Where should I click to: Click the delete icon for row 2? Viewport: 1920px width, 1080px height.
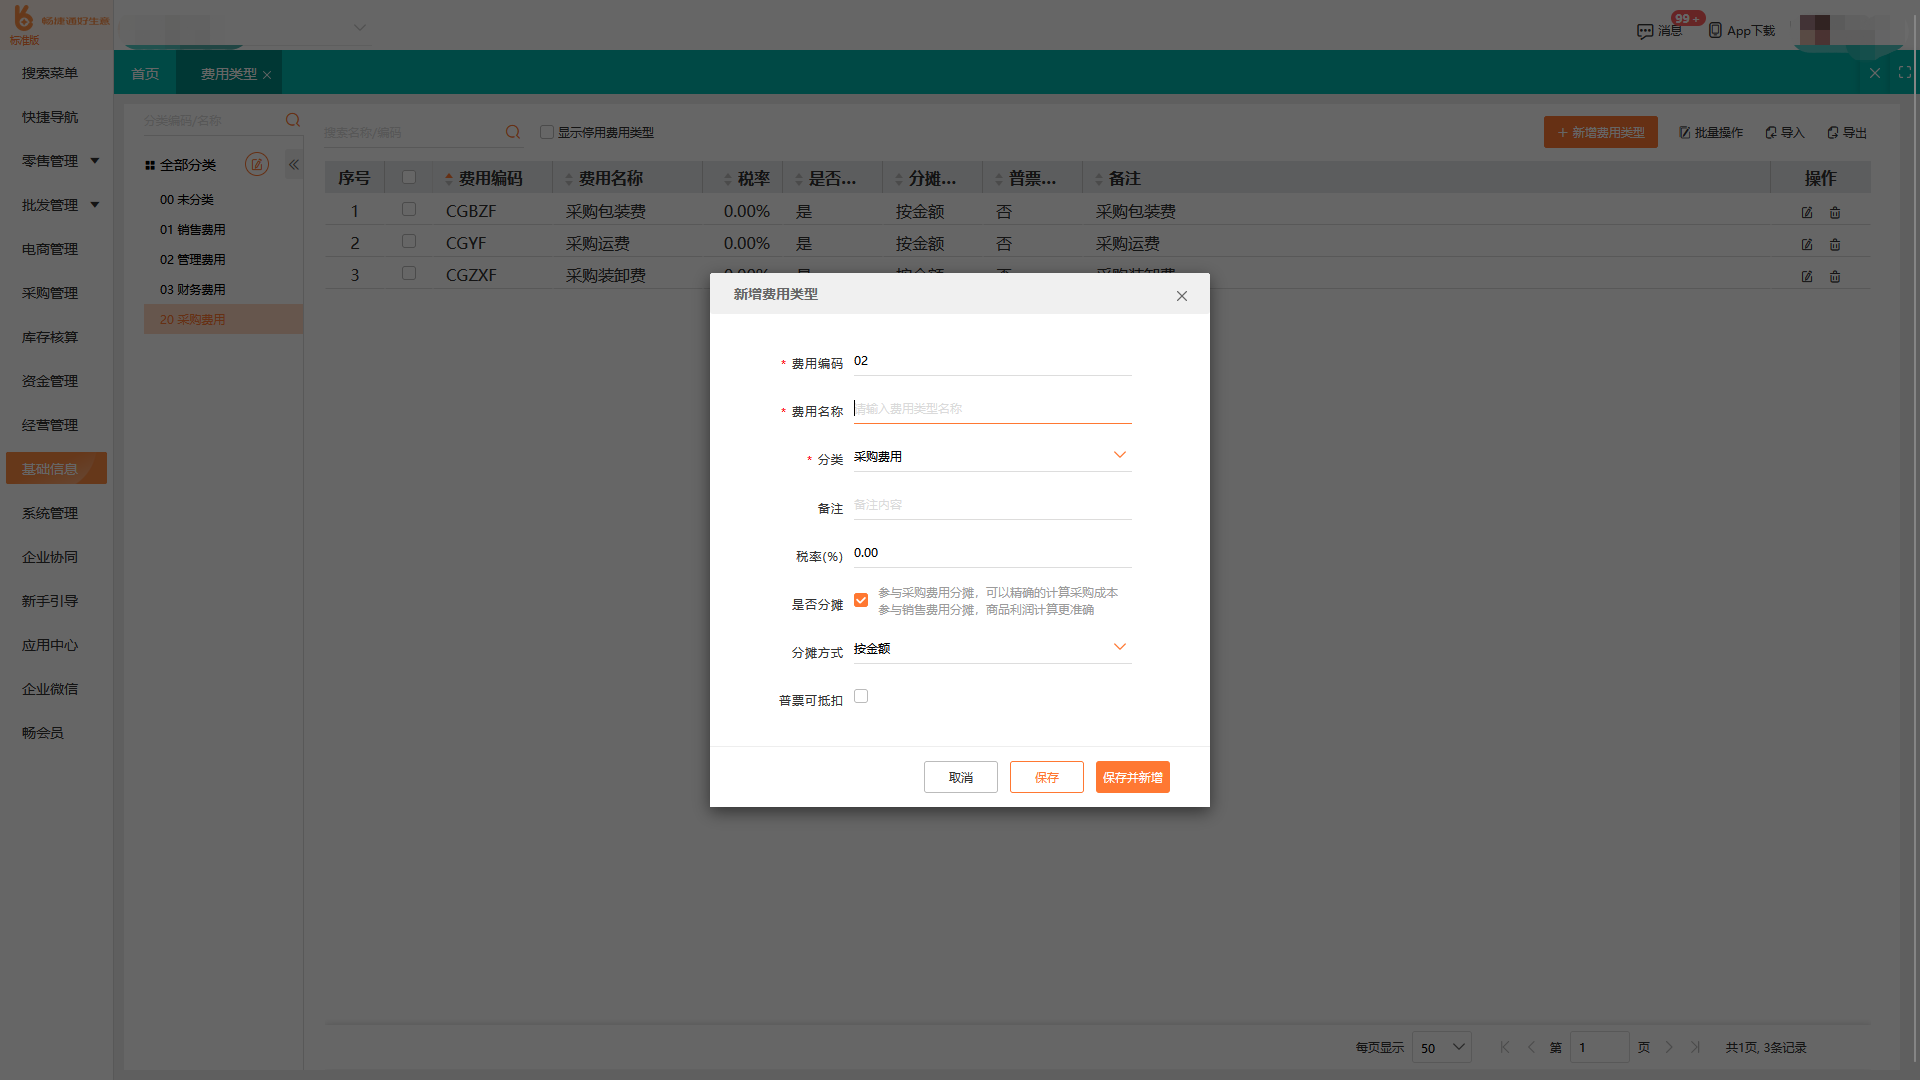click(x=1836, y=244)
